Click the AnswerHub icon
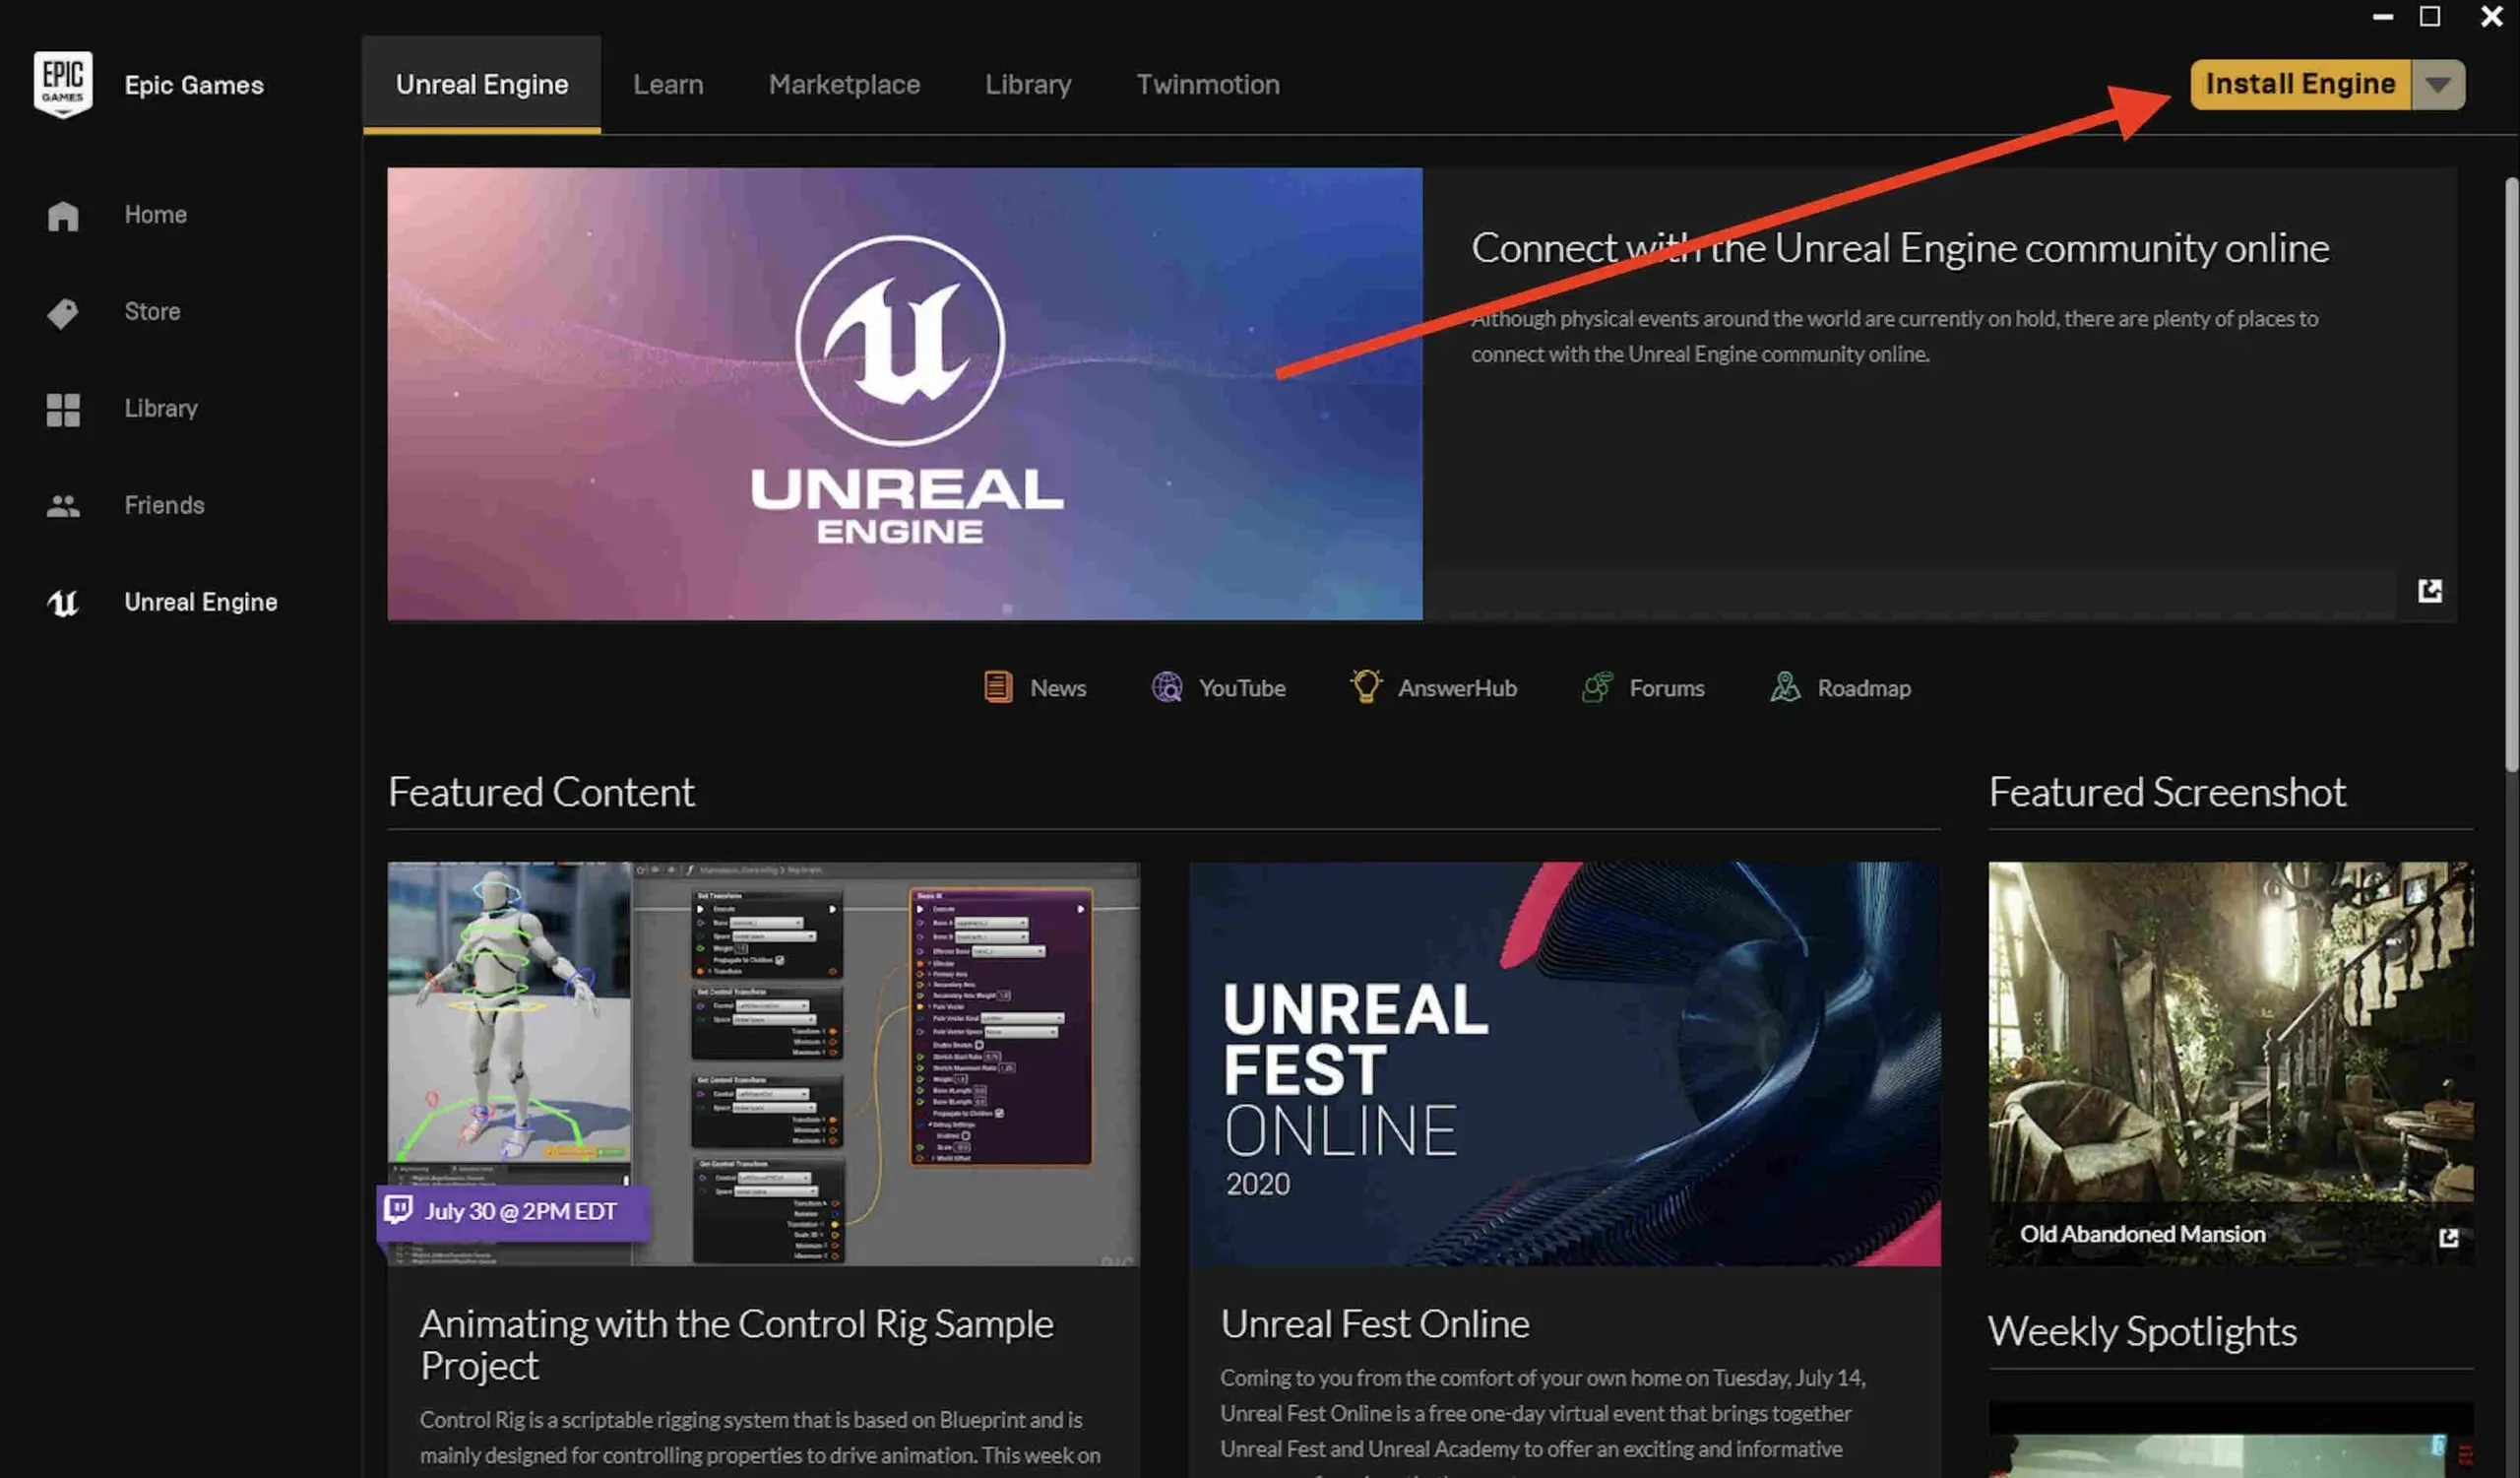The width and height of the screenshot is (2520, 1478). pos(1366,686)
